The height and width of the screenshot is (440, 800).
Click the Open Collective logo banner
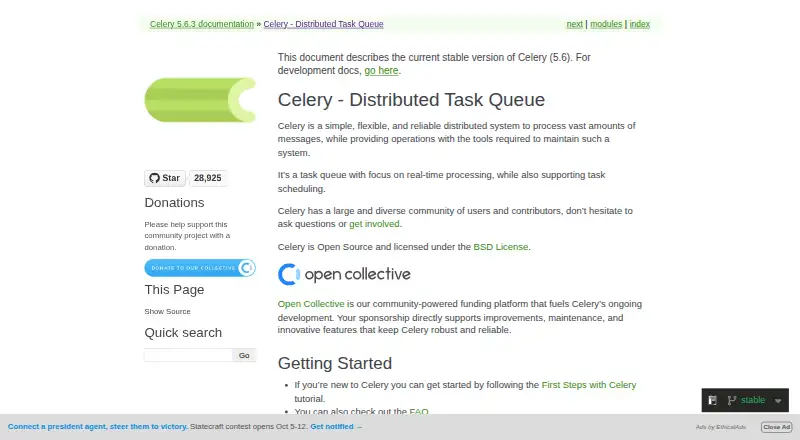(344, 275)
